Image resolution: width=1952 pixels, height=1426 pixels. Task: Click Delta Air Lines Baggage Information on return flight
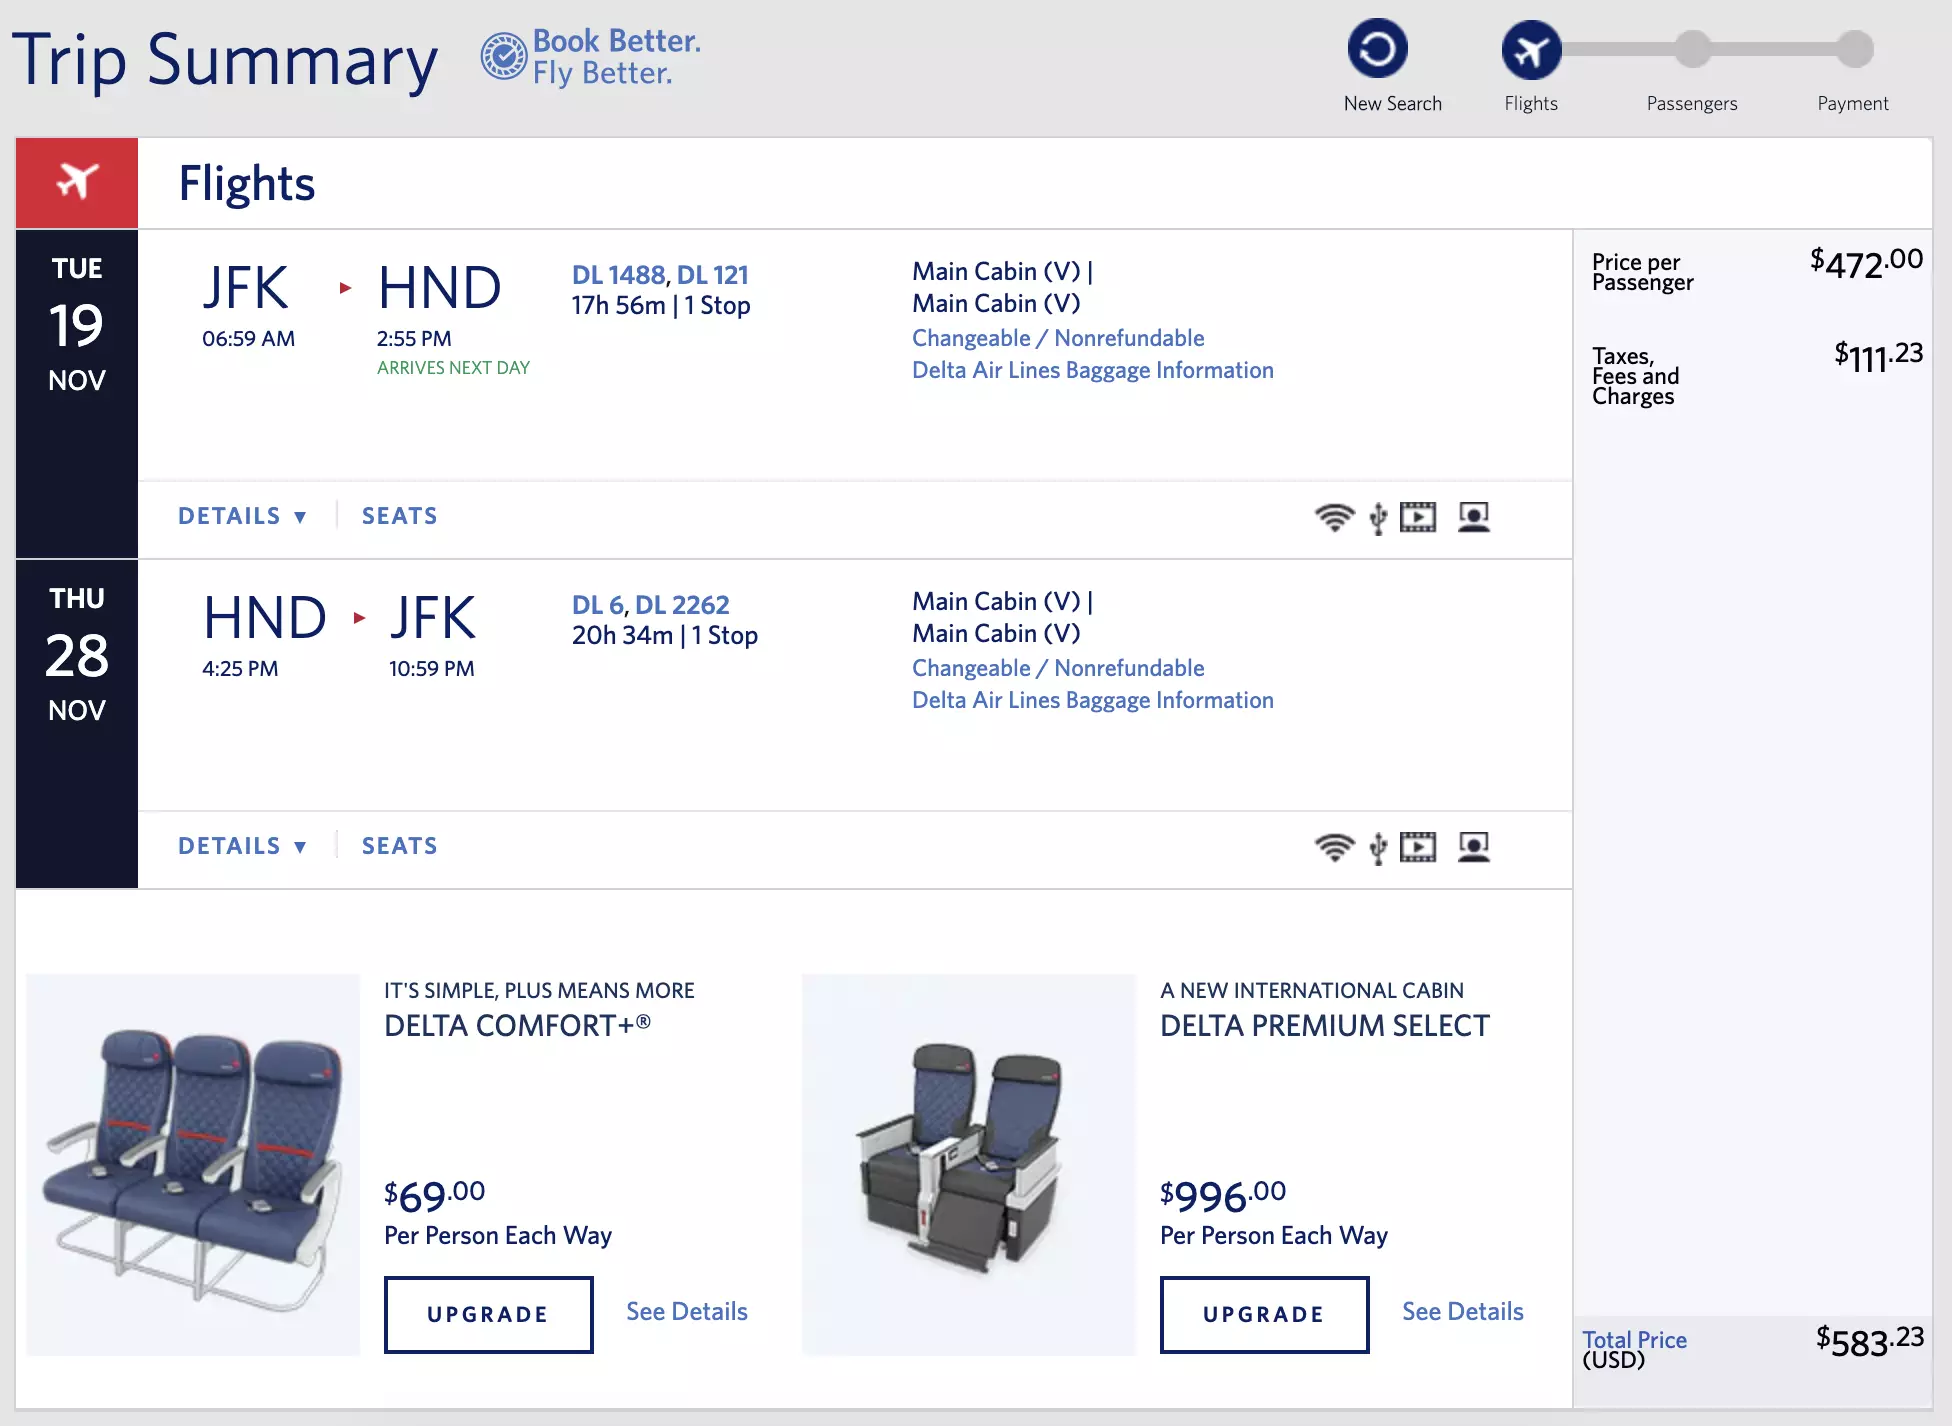click(x=1091, y=700)
